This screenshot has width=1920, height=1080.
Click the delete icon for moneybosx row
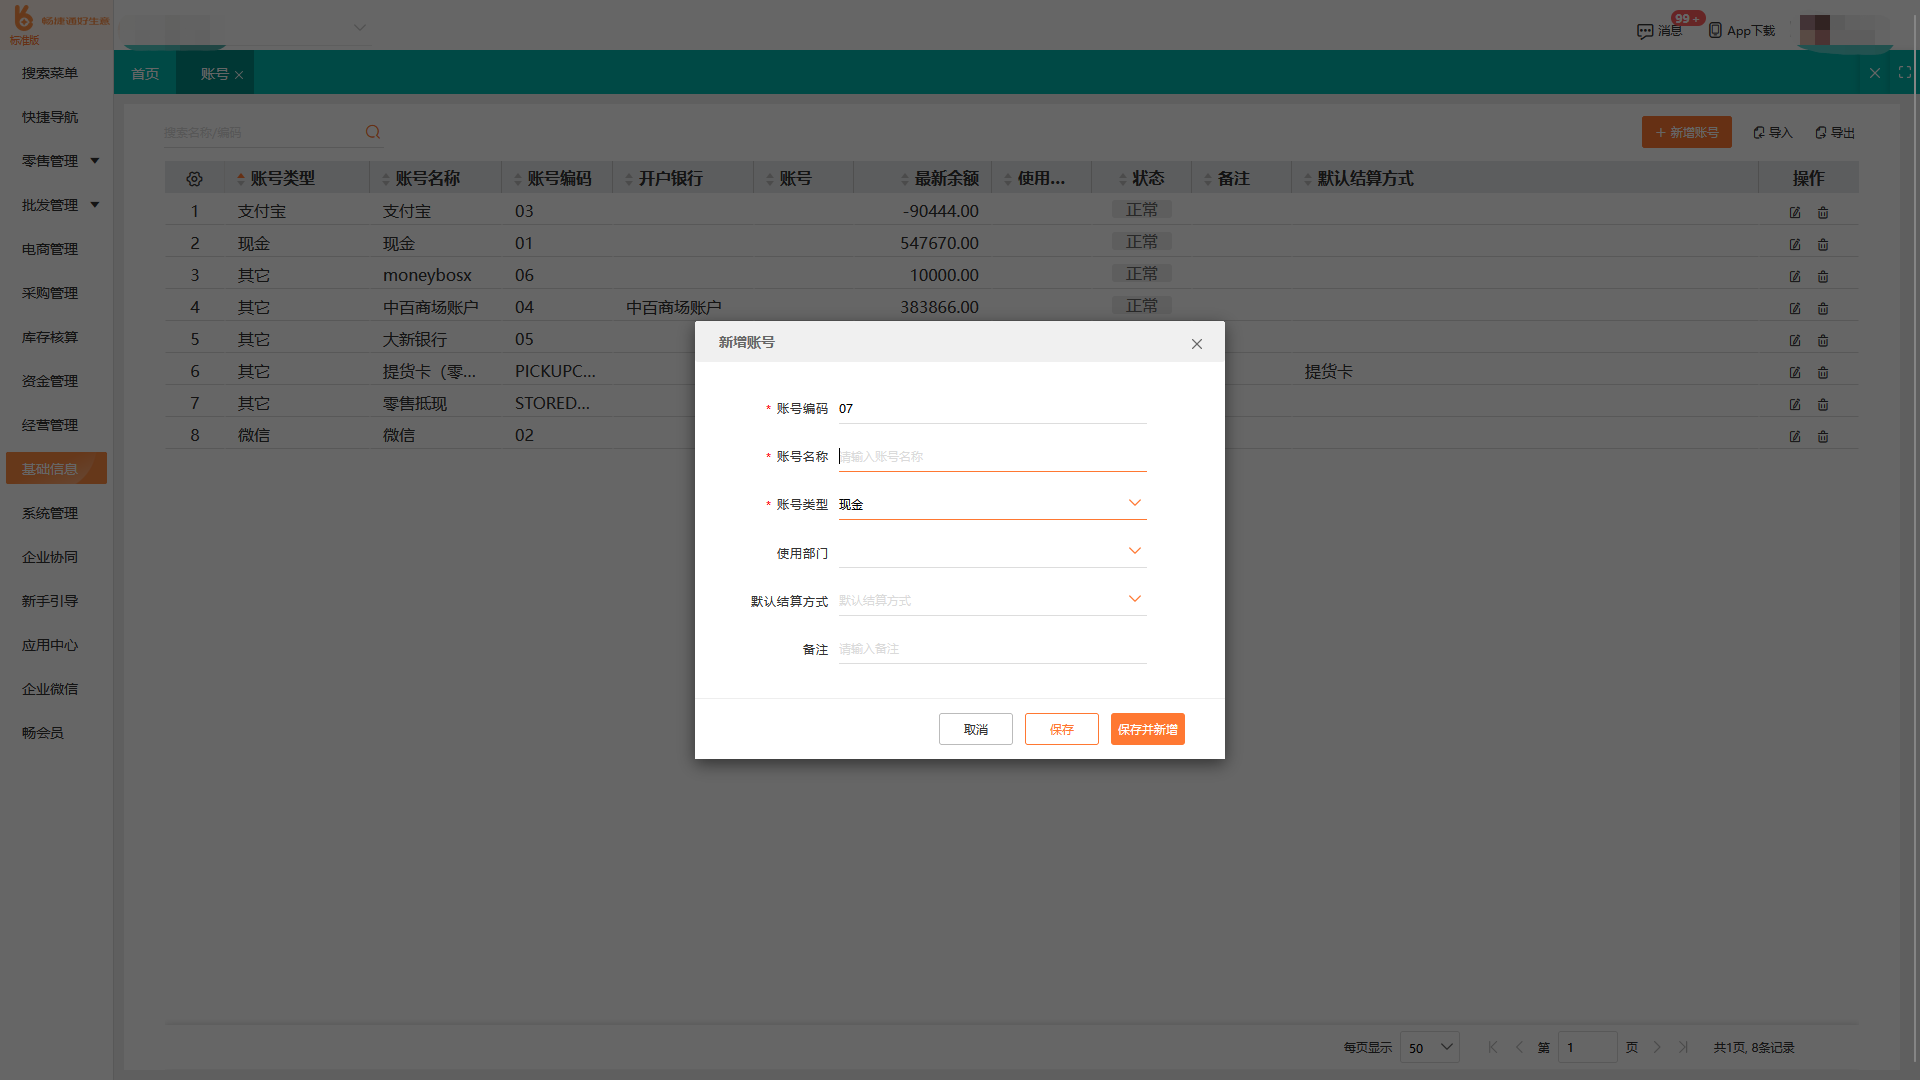pos(1824,276)
